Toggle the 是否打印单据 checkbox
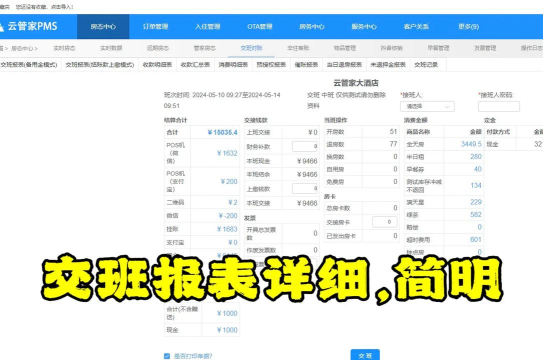 [x=167, y=356]
